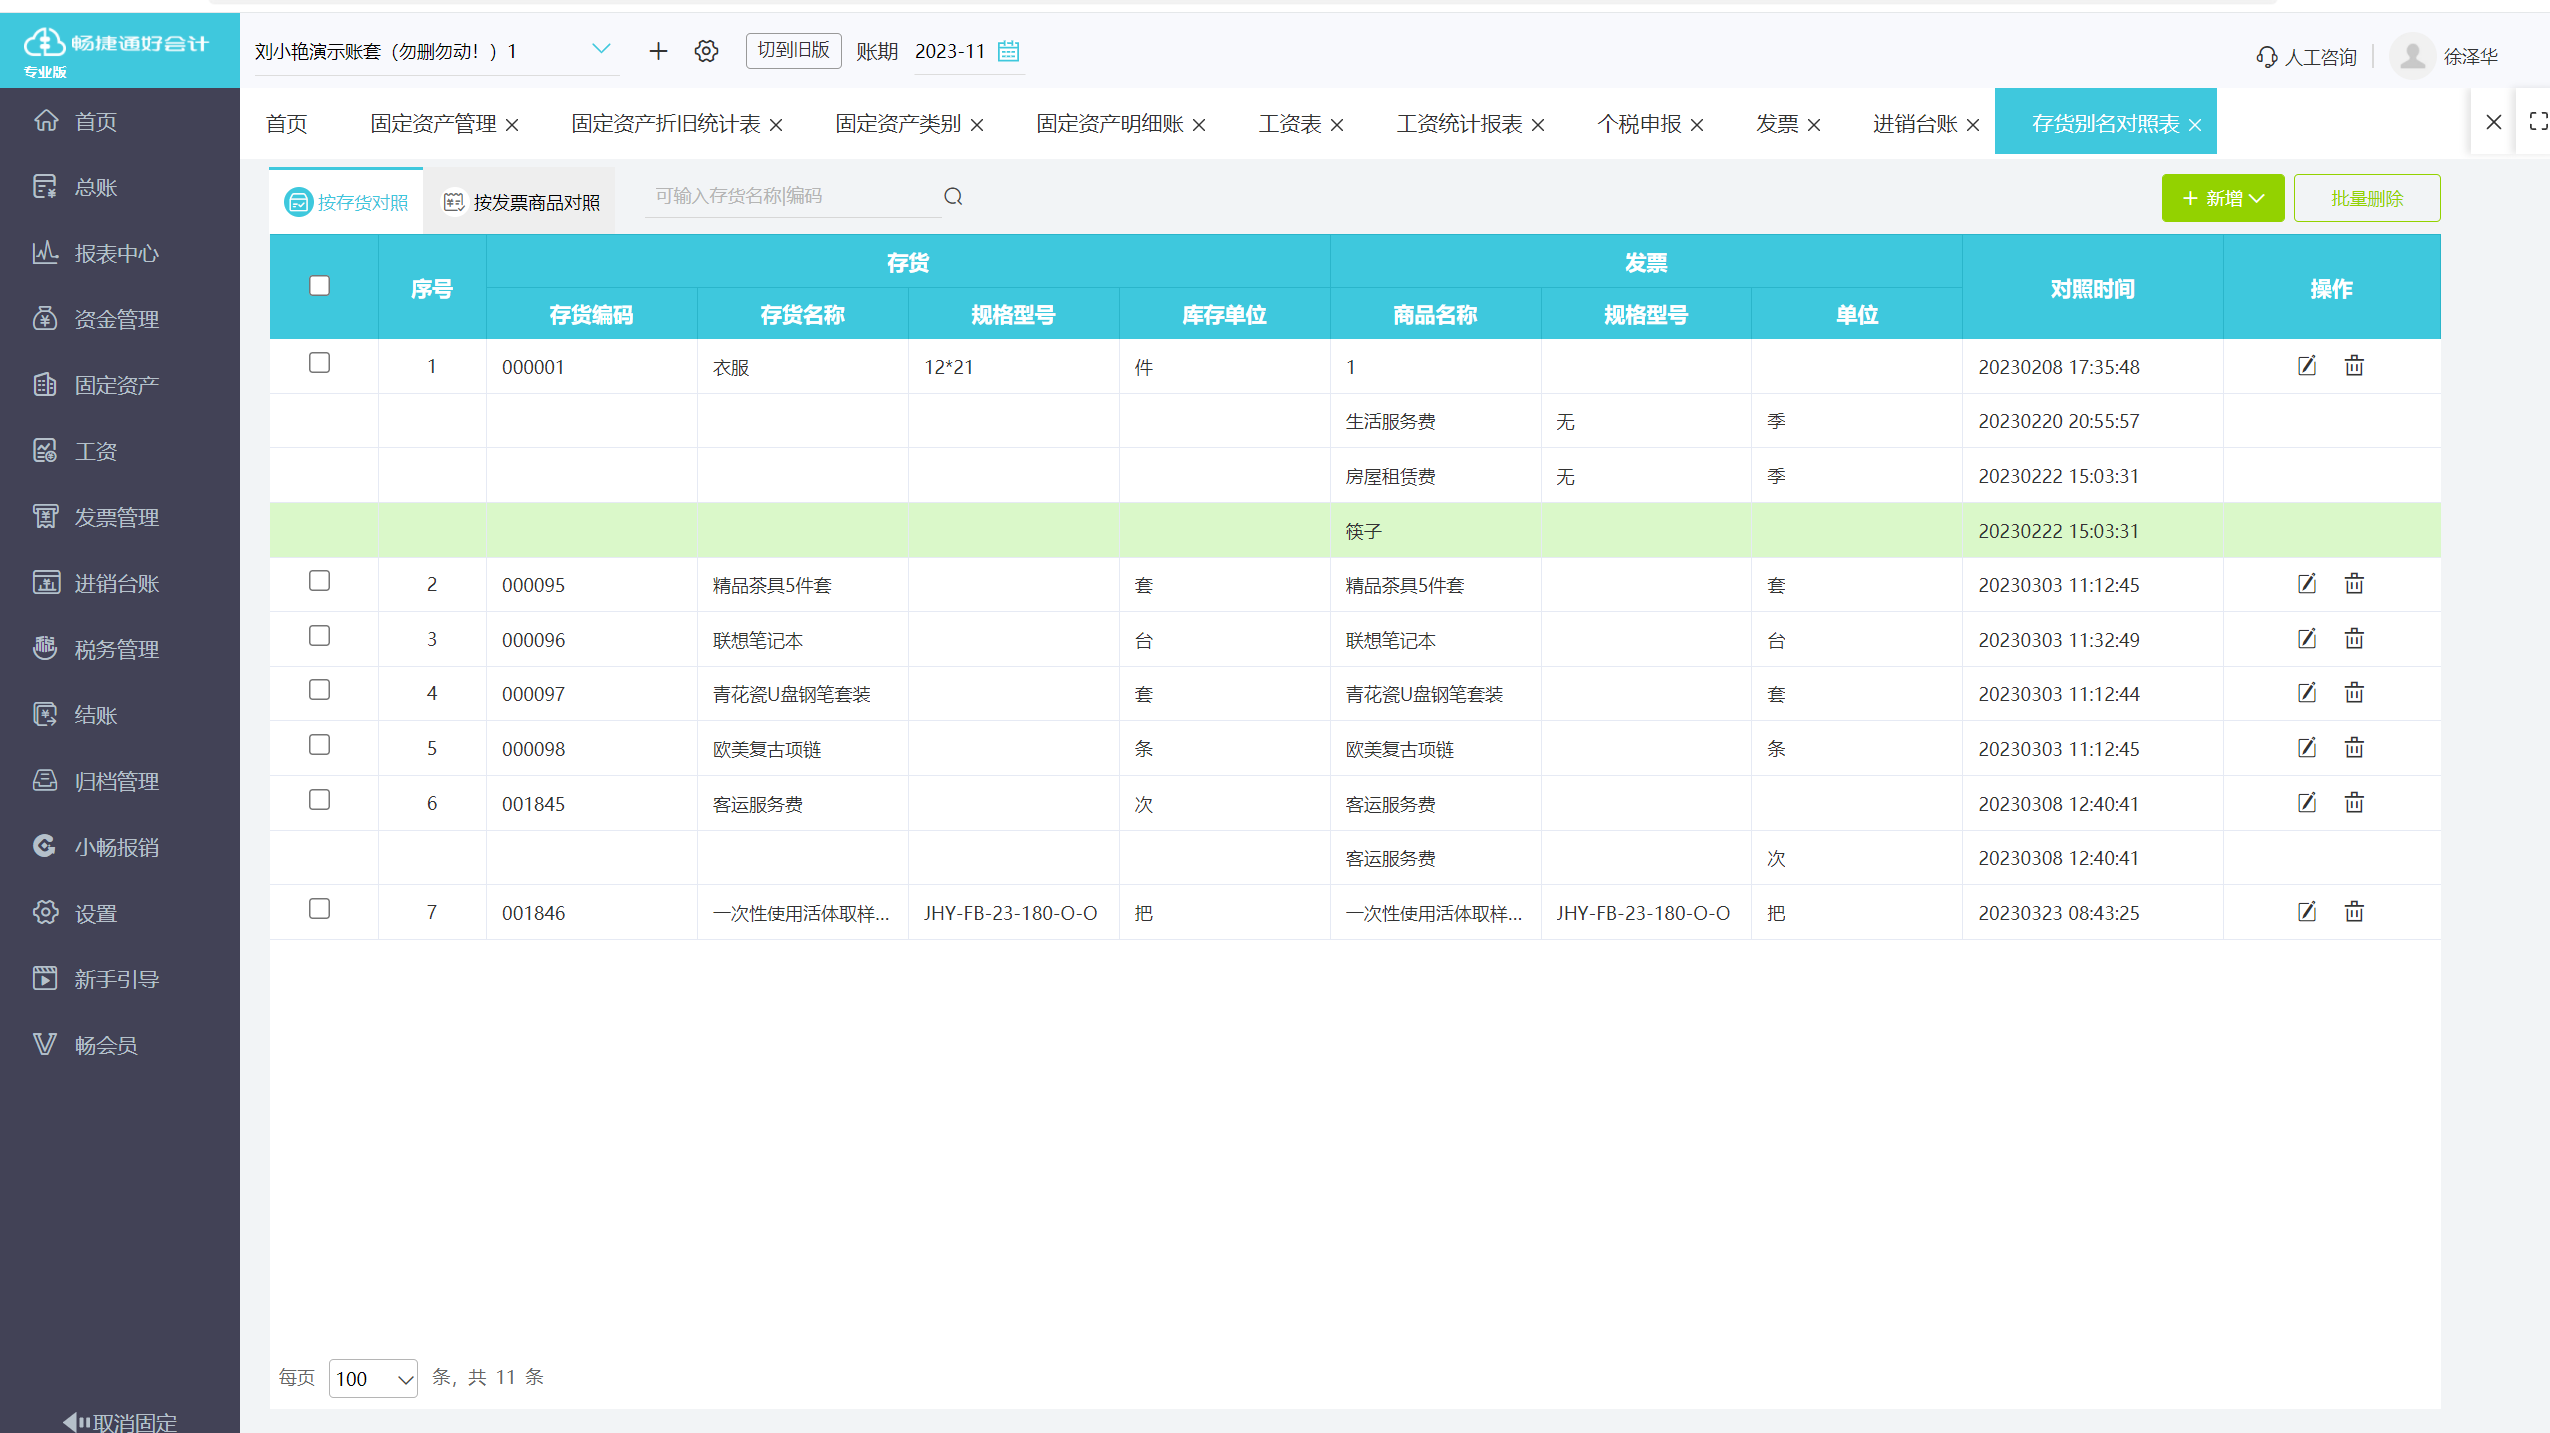Screen dimensions: 2550x1433
Task: Click link 1 in 发票商品名称 column
Action: [x=1349, y=366]
